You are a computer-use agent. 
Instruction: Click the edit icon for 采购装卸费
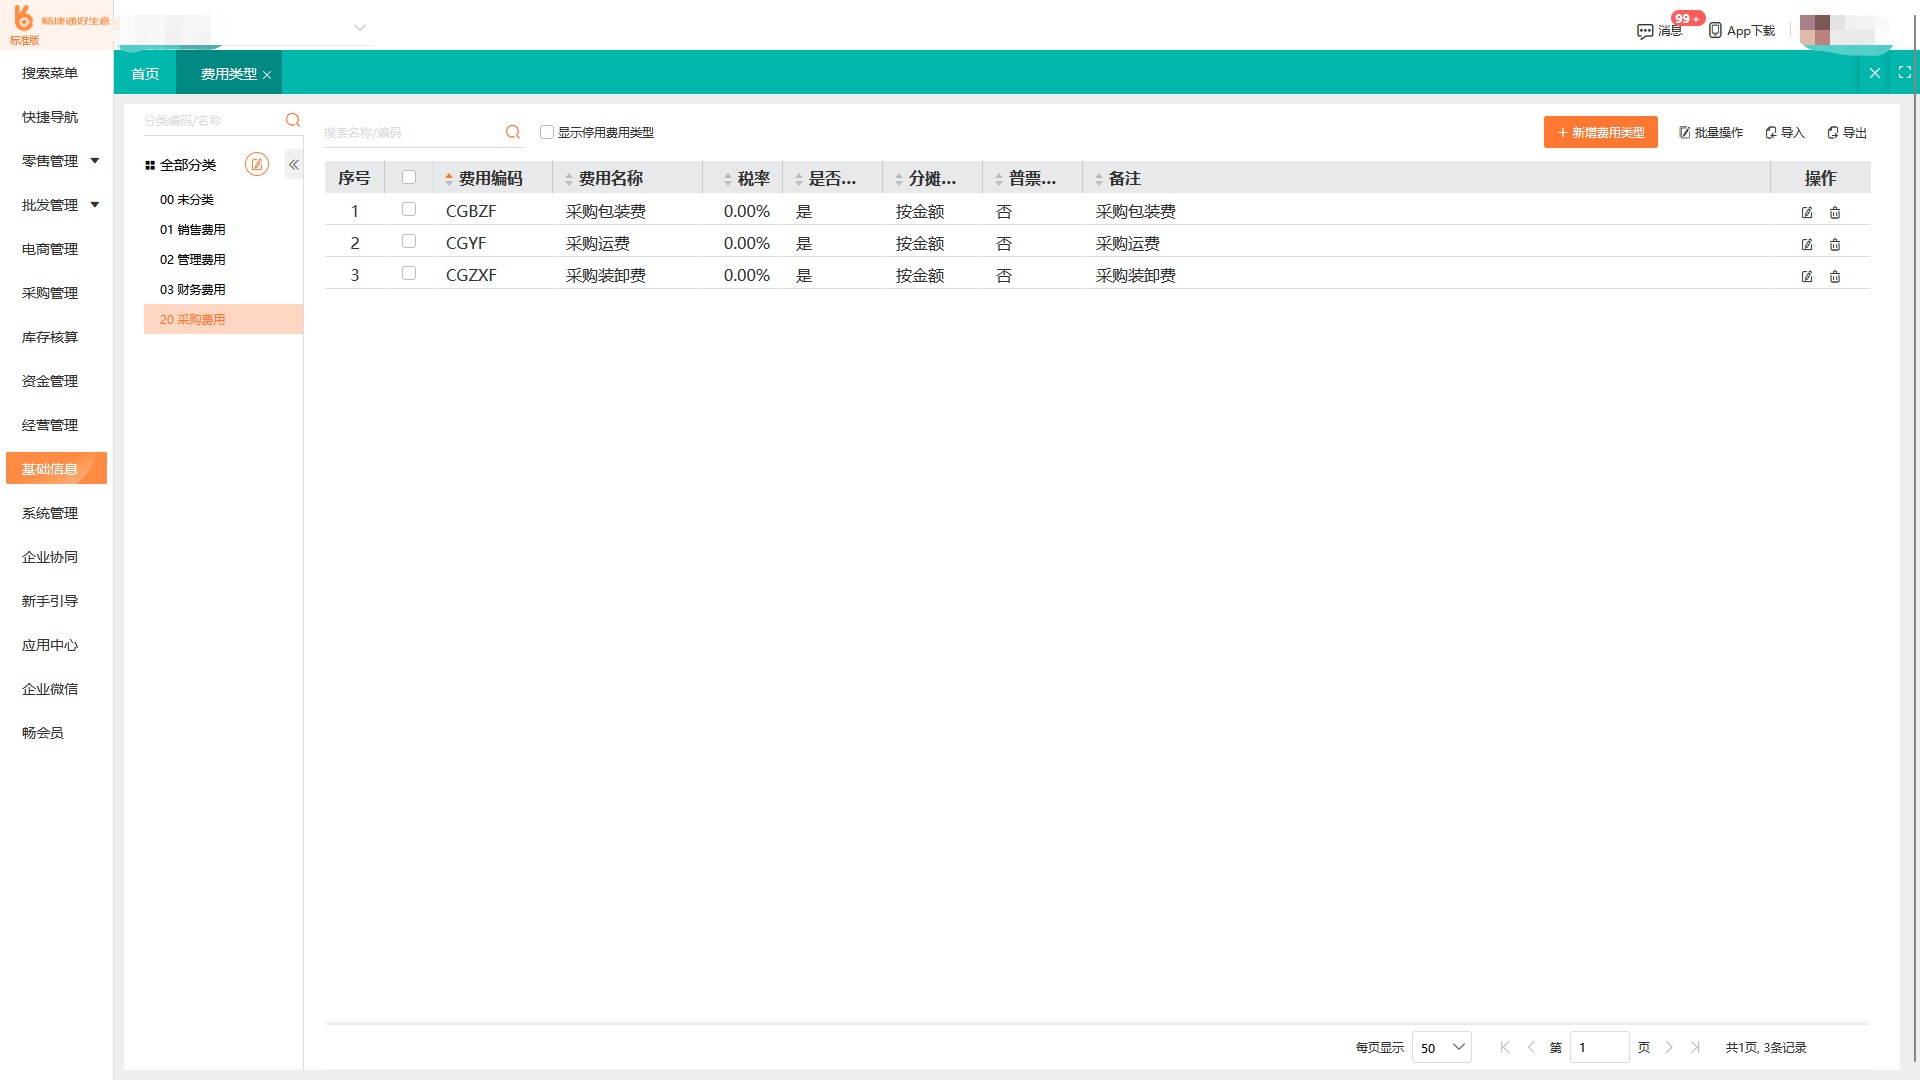pyautogui.click(x=1807, y=274)
